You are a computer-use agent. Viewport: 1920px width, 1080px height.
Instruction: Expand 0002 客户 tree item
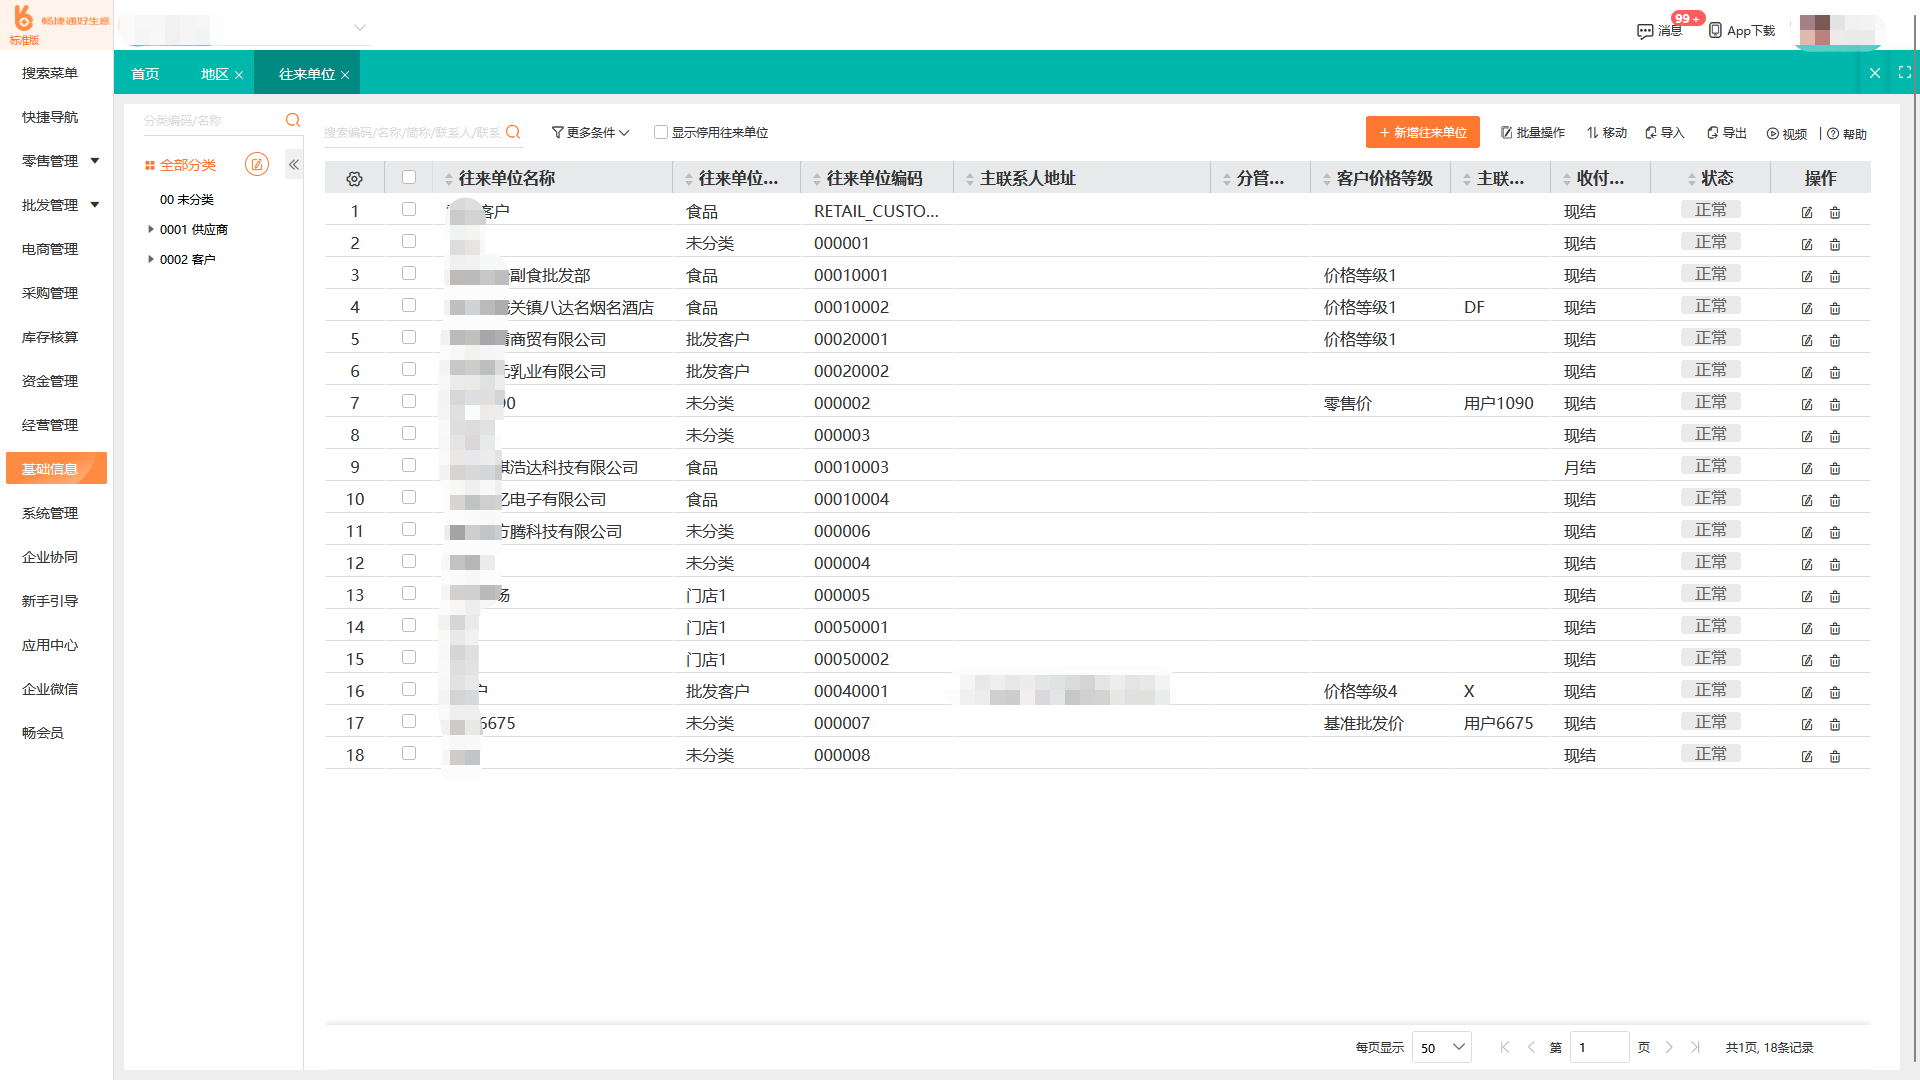[149, 258]
